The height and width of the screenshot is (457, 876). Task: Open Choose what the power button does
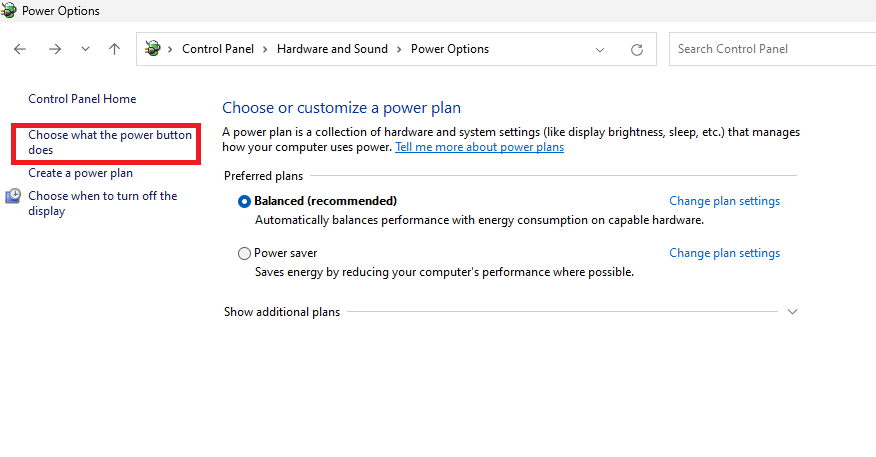110,142
